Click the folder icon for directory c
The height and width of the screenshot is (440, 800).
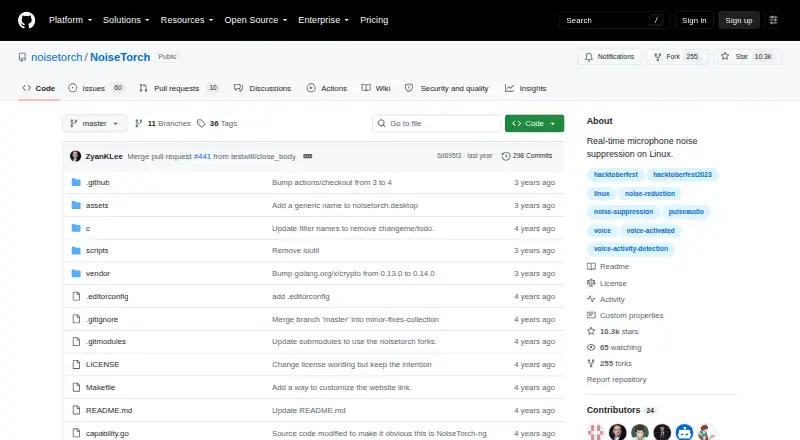(76, 228)
